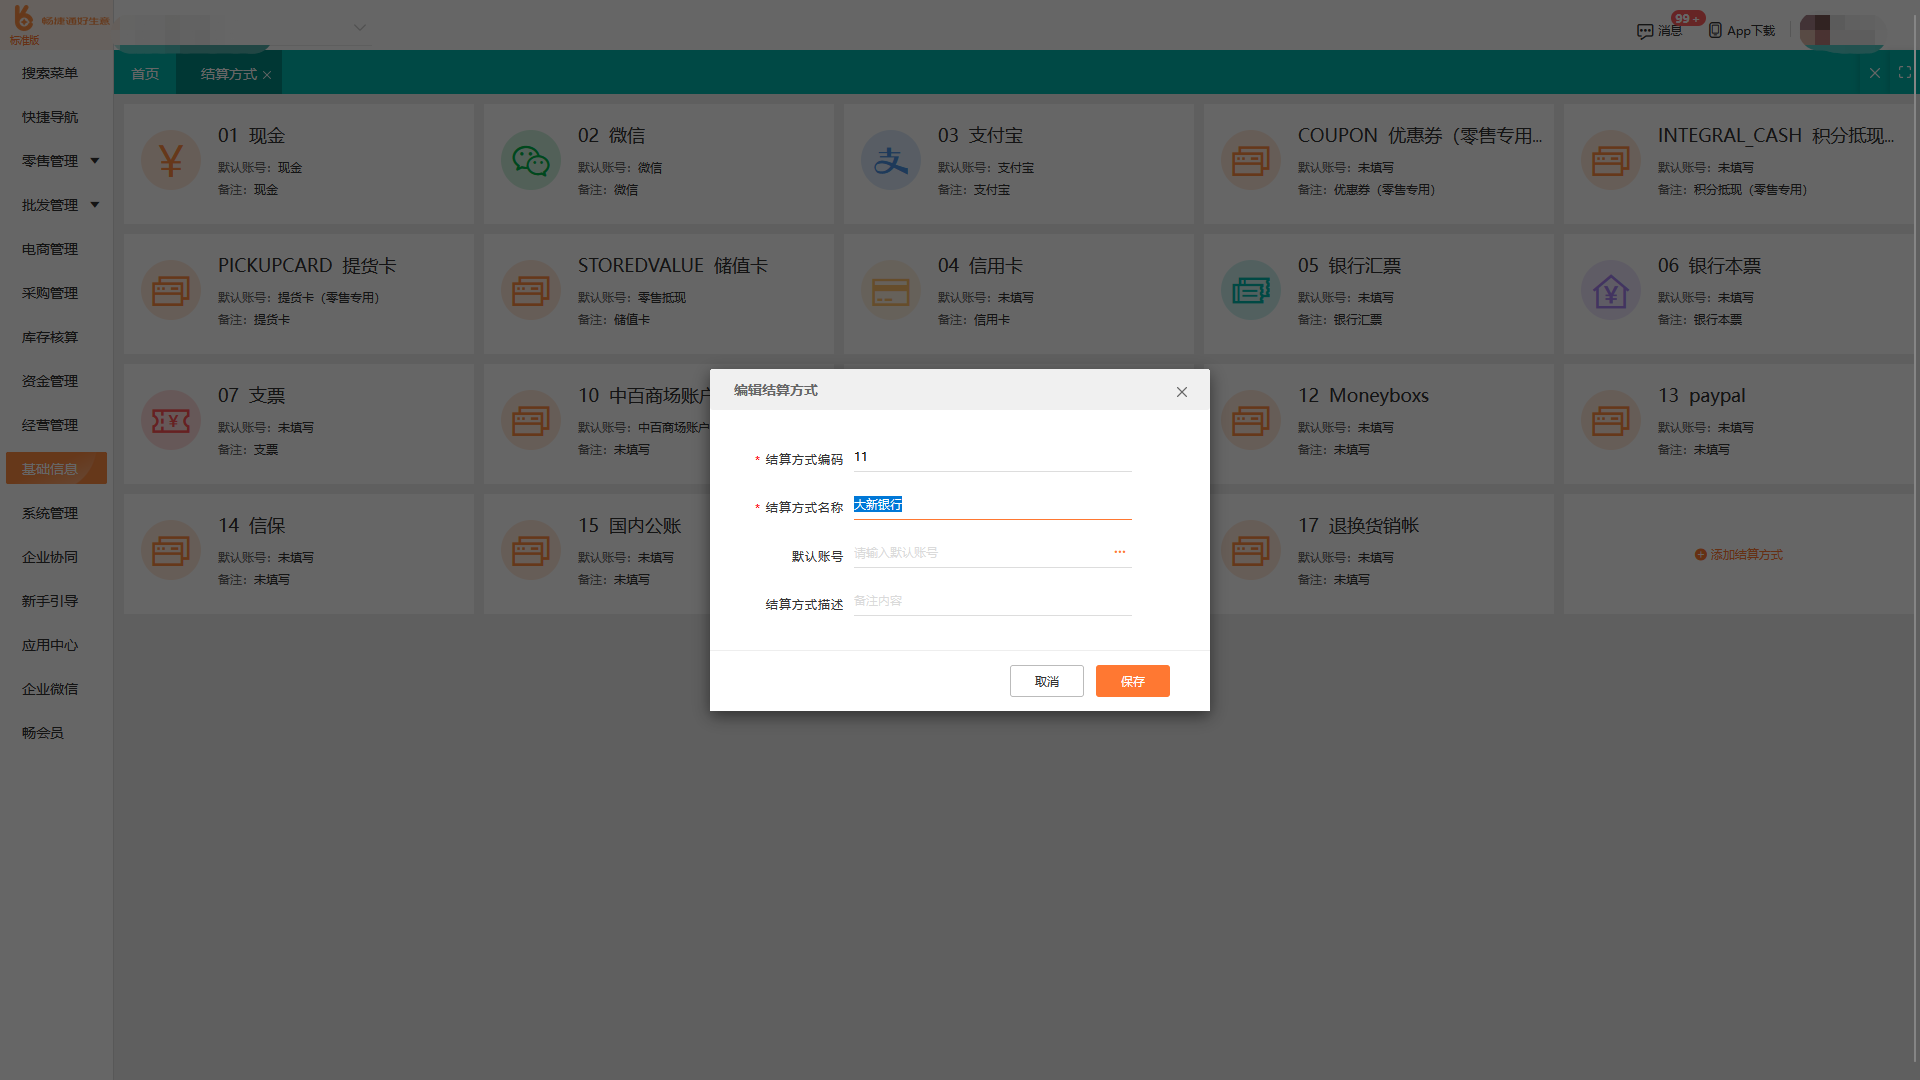This screenshot has width=1920, height=1080.
Task: Click the 默认账号 search trigger button
Action: (1120, 551)
